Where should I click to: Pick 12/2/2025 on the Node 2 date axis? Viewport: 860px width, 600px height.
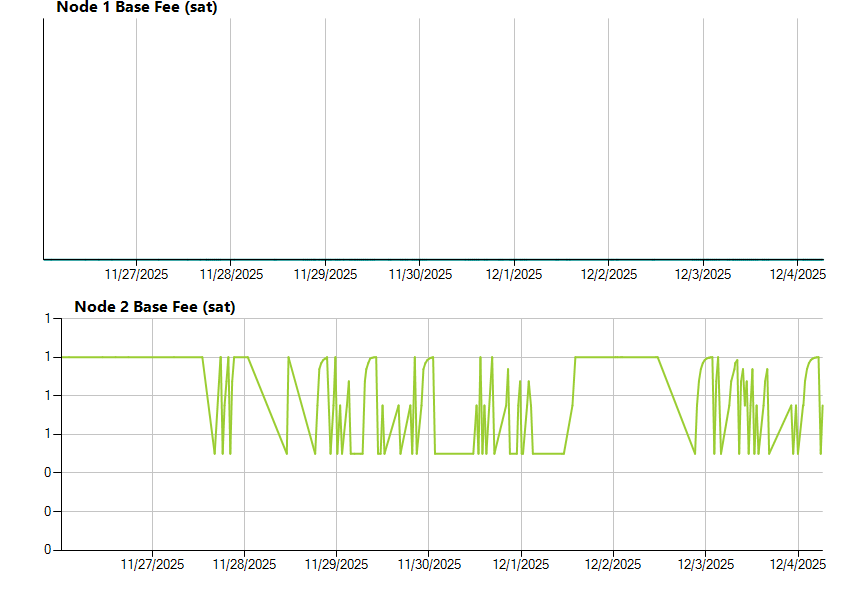point(613,565)
